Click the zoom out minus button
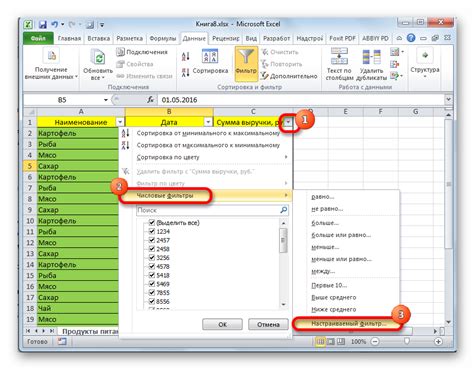 click(375, 342)
